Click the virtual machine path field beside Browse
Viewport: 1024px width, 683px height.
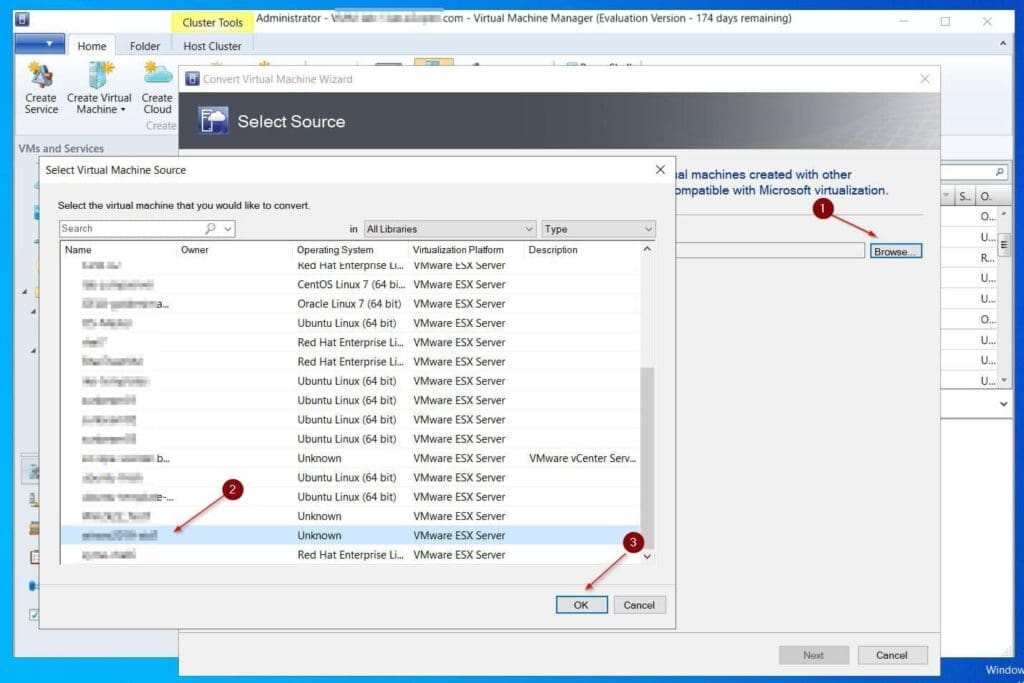770,251
